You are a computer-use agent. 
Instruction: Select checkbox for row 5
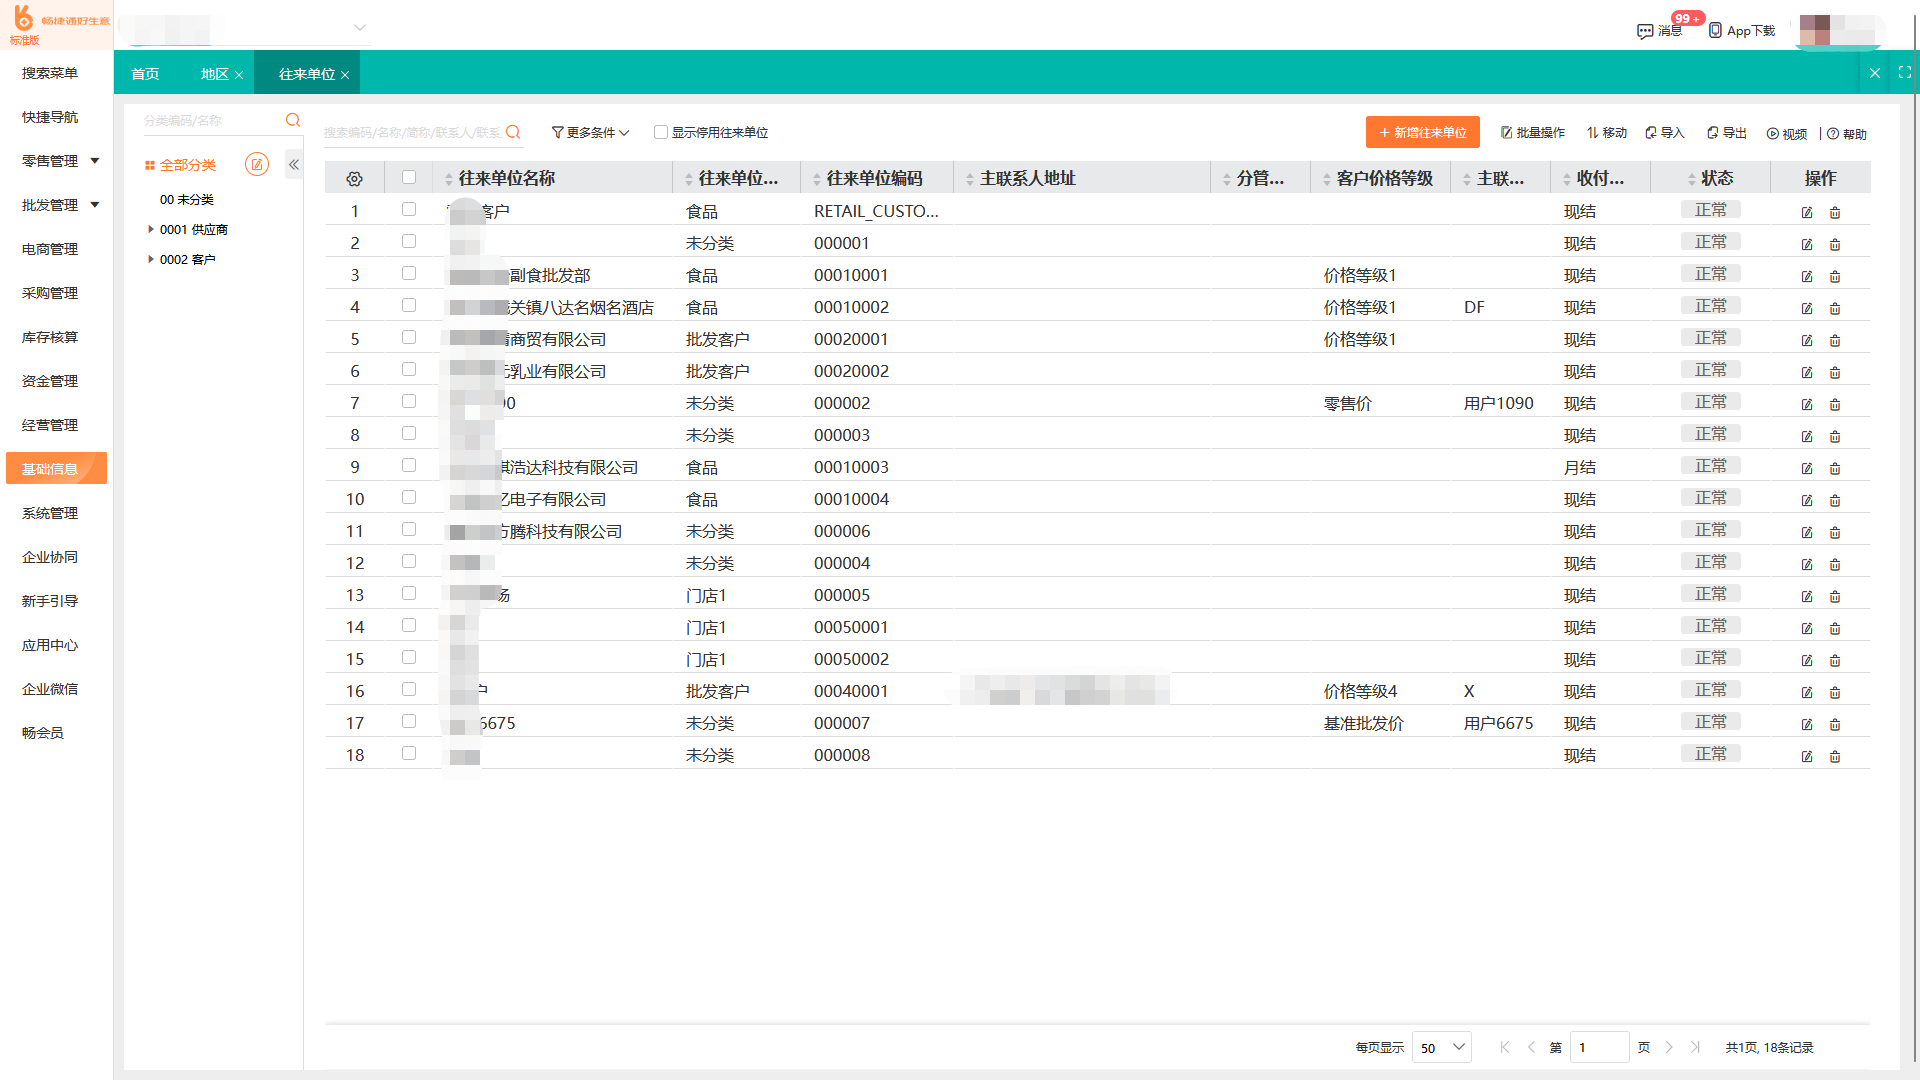pyautogui.click(x=410, y=338)
